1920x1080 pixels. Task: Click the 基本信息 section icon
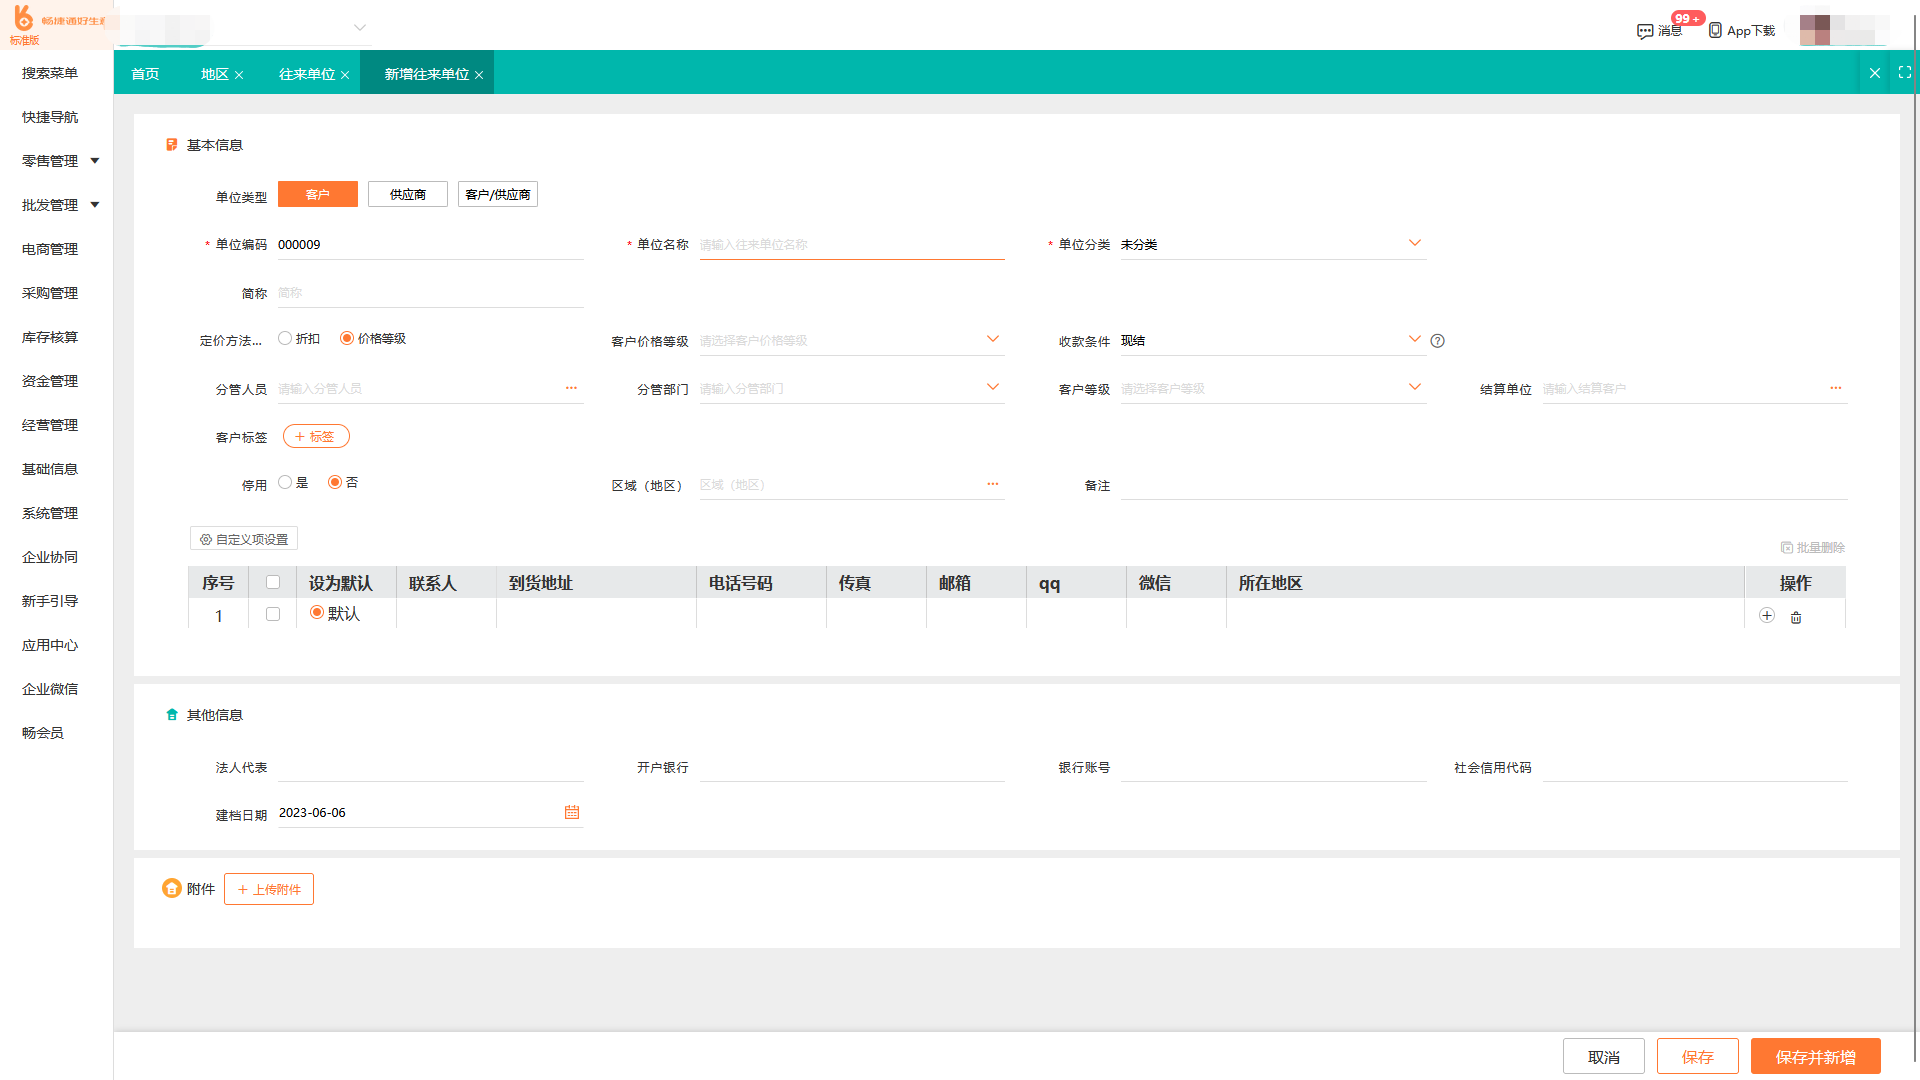(173, 144)
